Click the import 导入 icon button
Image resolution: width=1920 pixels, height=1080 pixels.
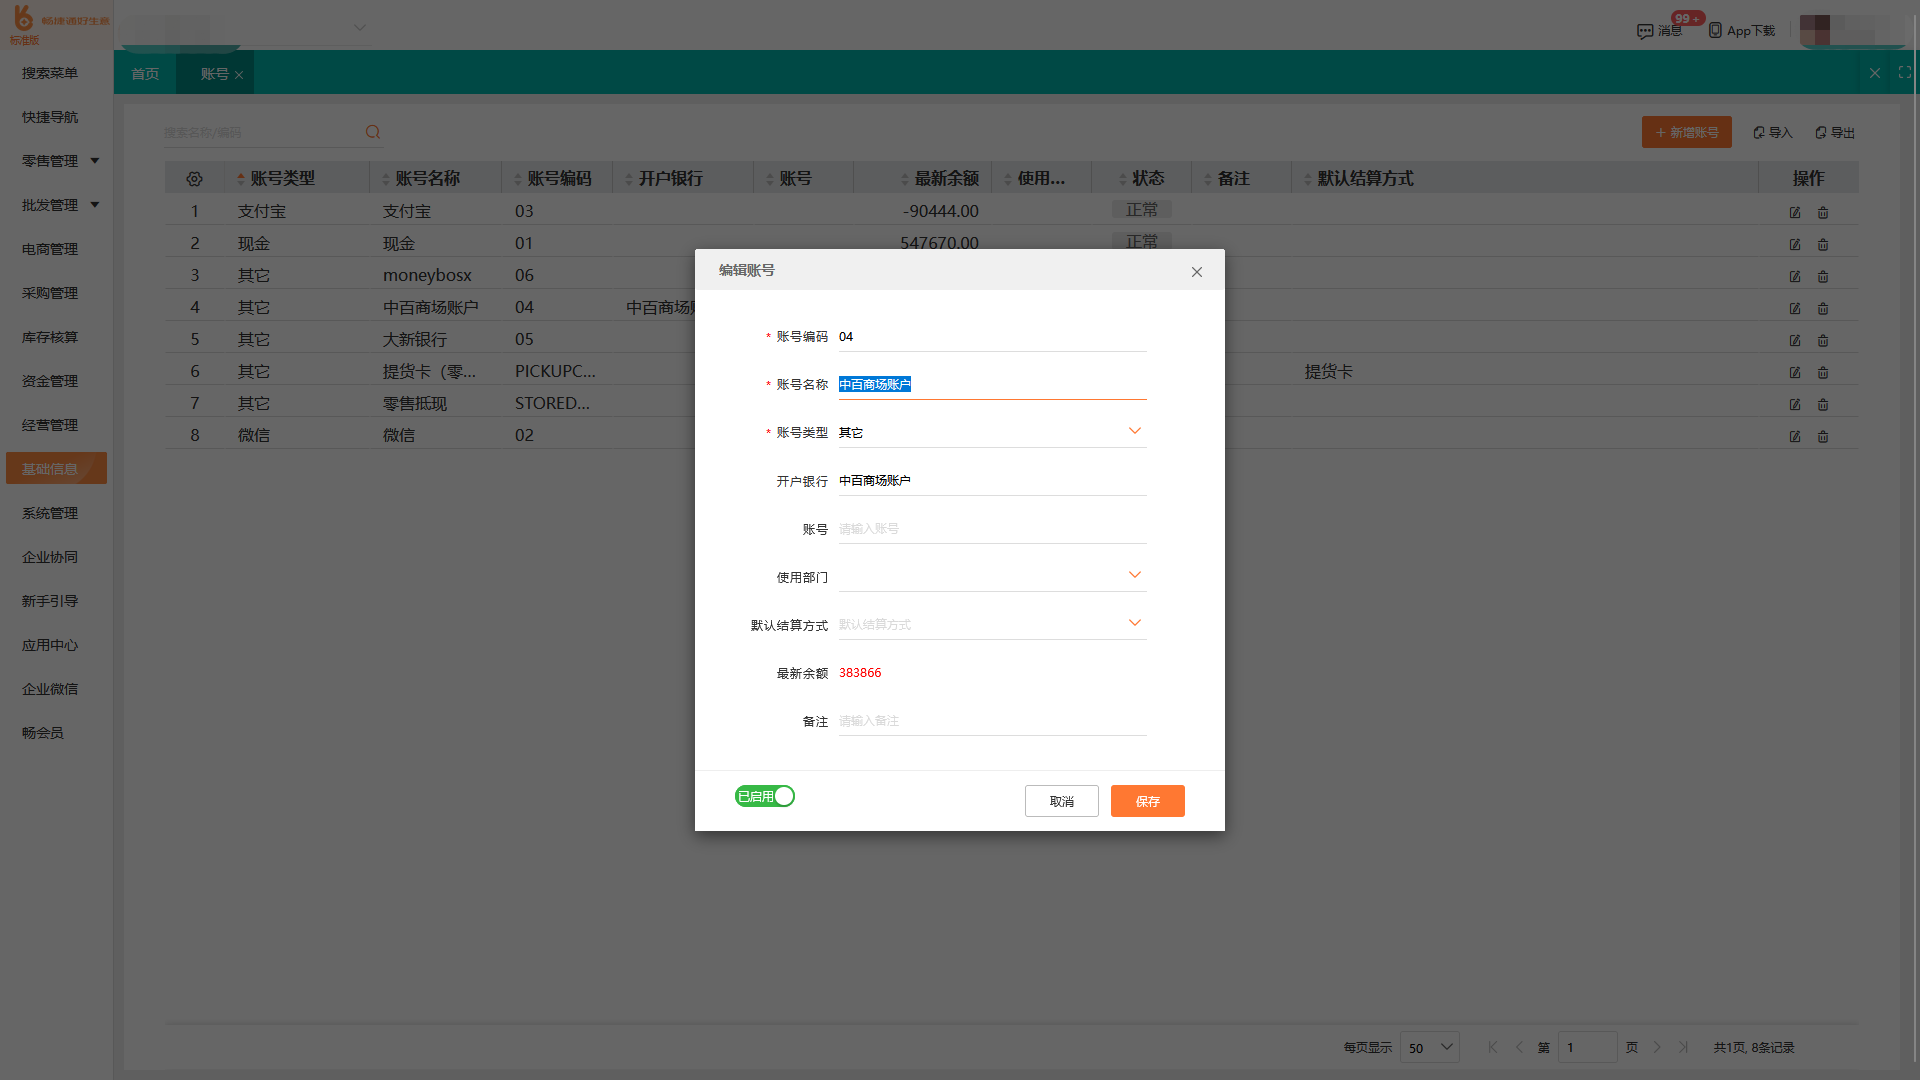(x=1774, y=132)
